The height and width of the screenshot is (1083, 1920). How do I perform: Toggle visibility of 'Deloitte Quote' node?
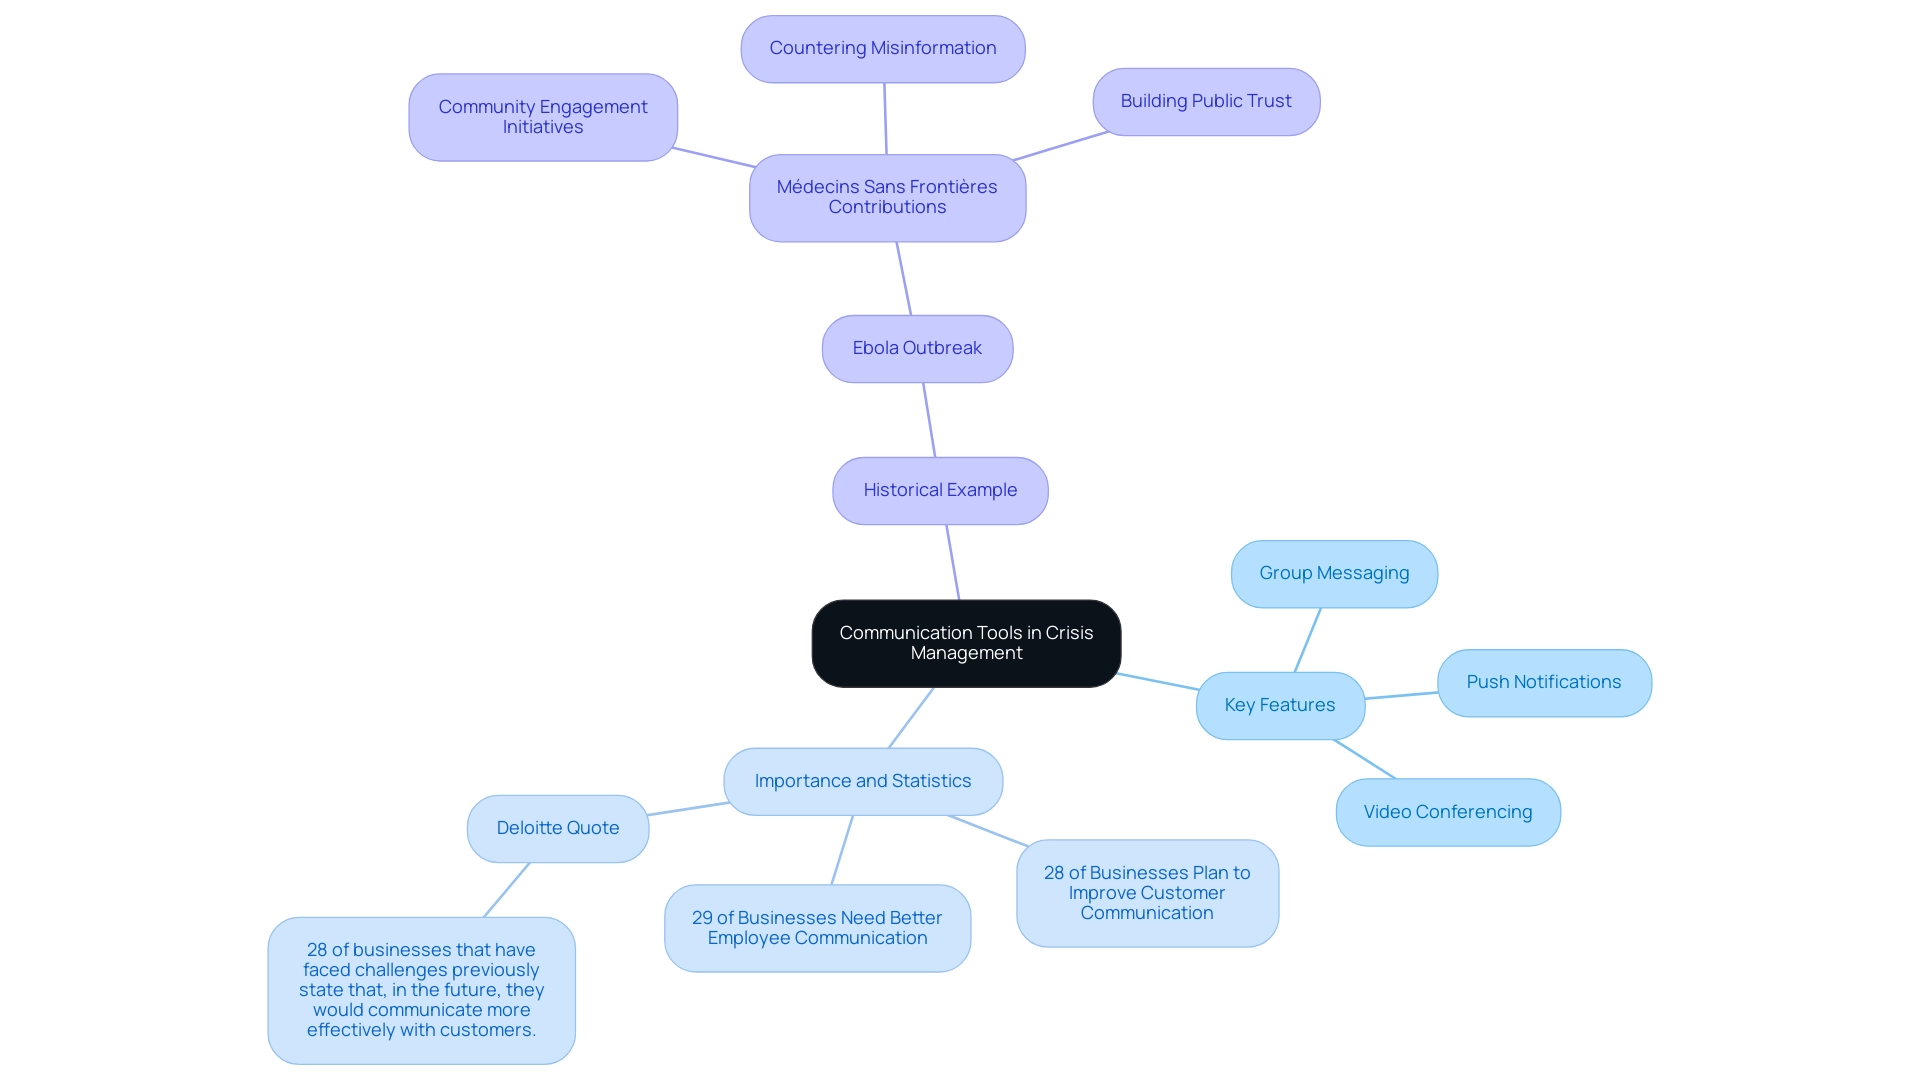pyautogui.click(x=556, y=827)
